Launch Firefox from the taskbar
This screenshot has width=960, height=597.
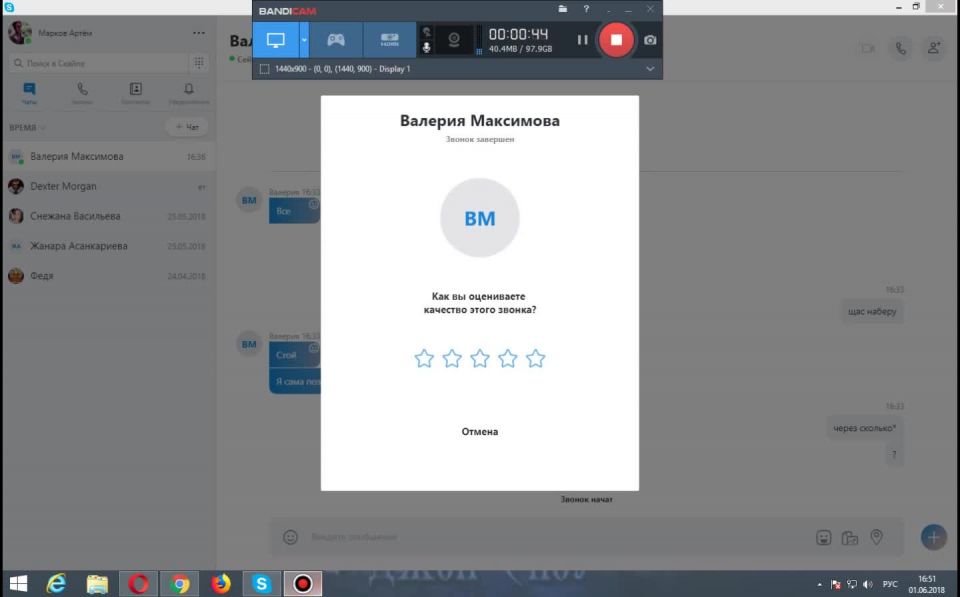[221, 584]
